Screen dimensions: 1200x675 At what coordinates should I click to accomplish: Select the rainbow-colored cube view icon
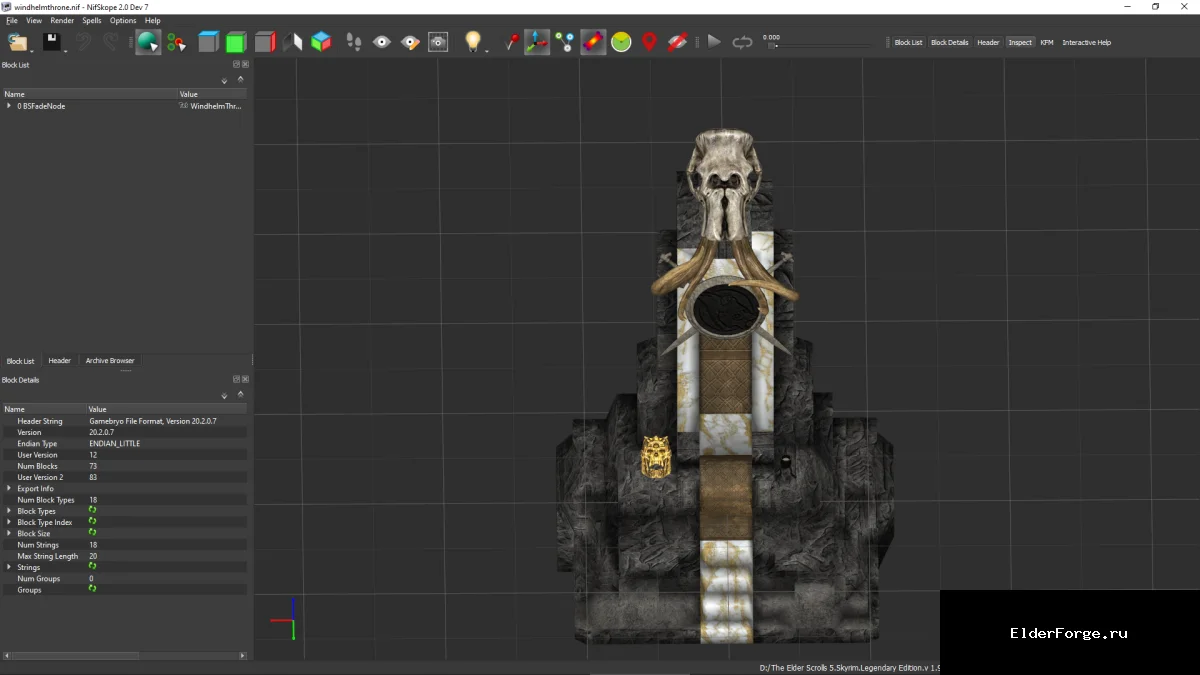321,42
